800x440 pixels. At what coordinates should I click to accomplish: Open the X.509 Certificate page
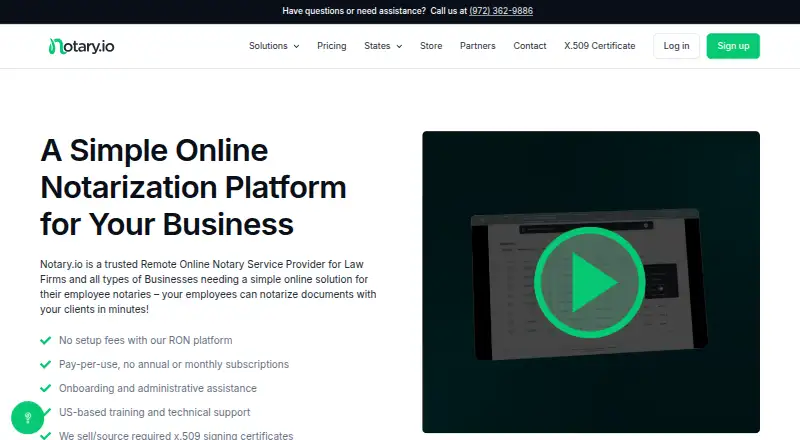point(599,46)
